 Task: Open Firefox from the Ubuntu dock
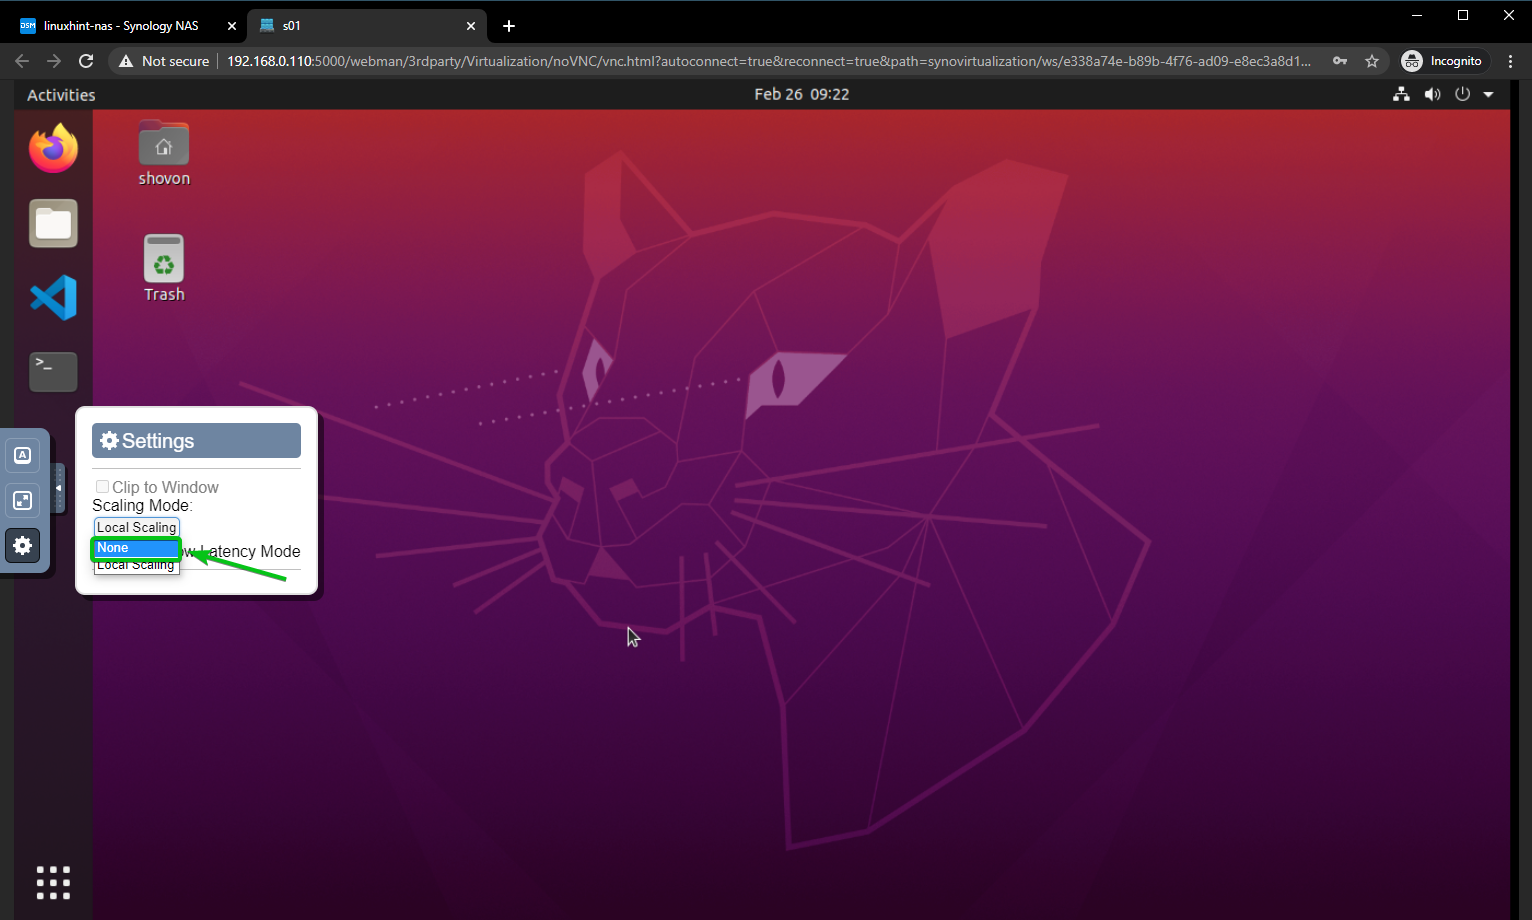[x=53, y=149]
